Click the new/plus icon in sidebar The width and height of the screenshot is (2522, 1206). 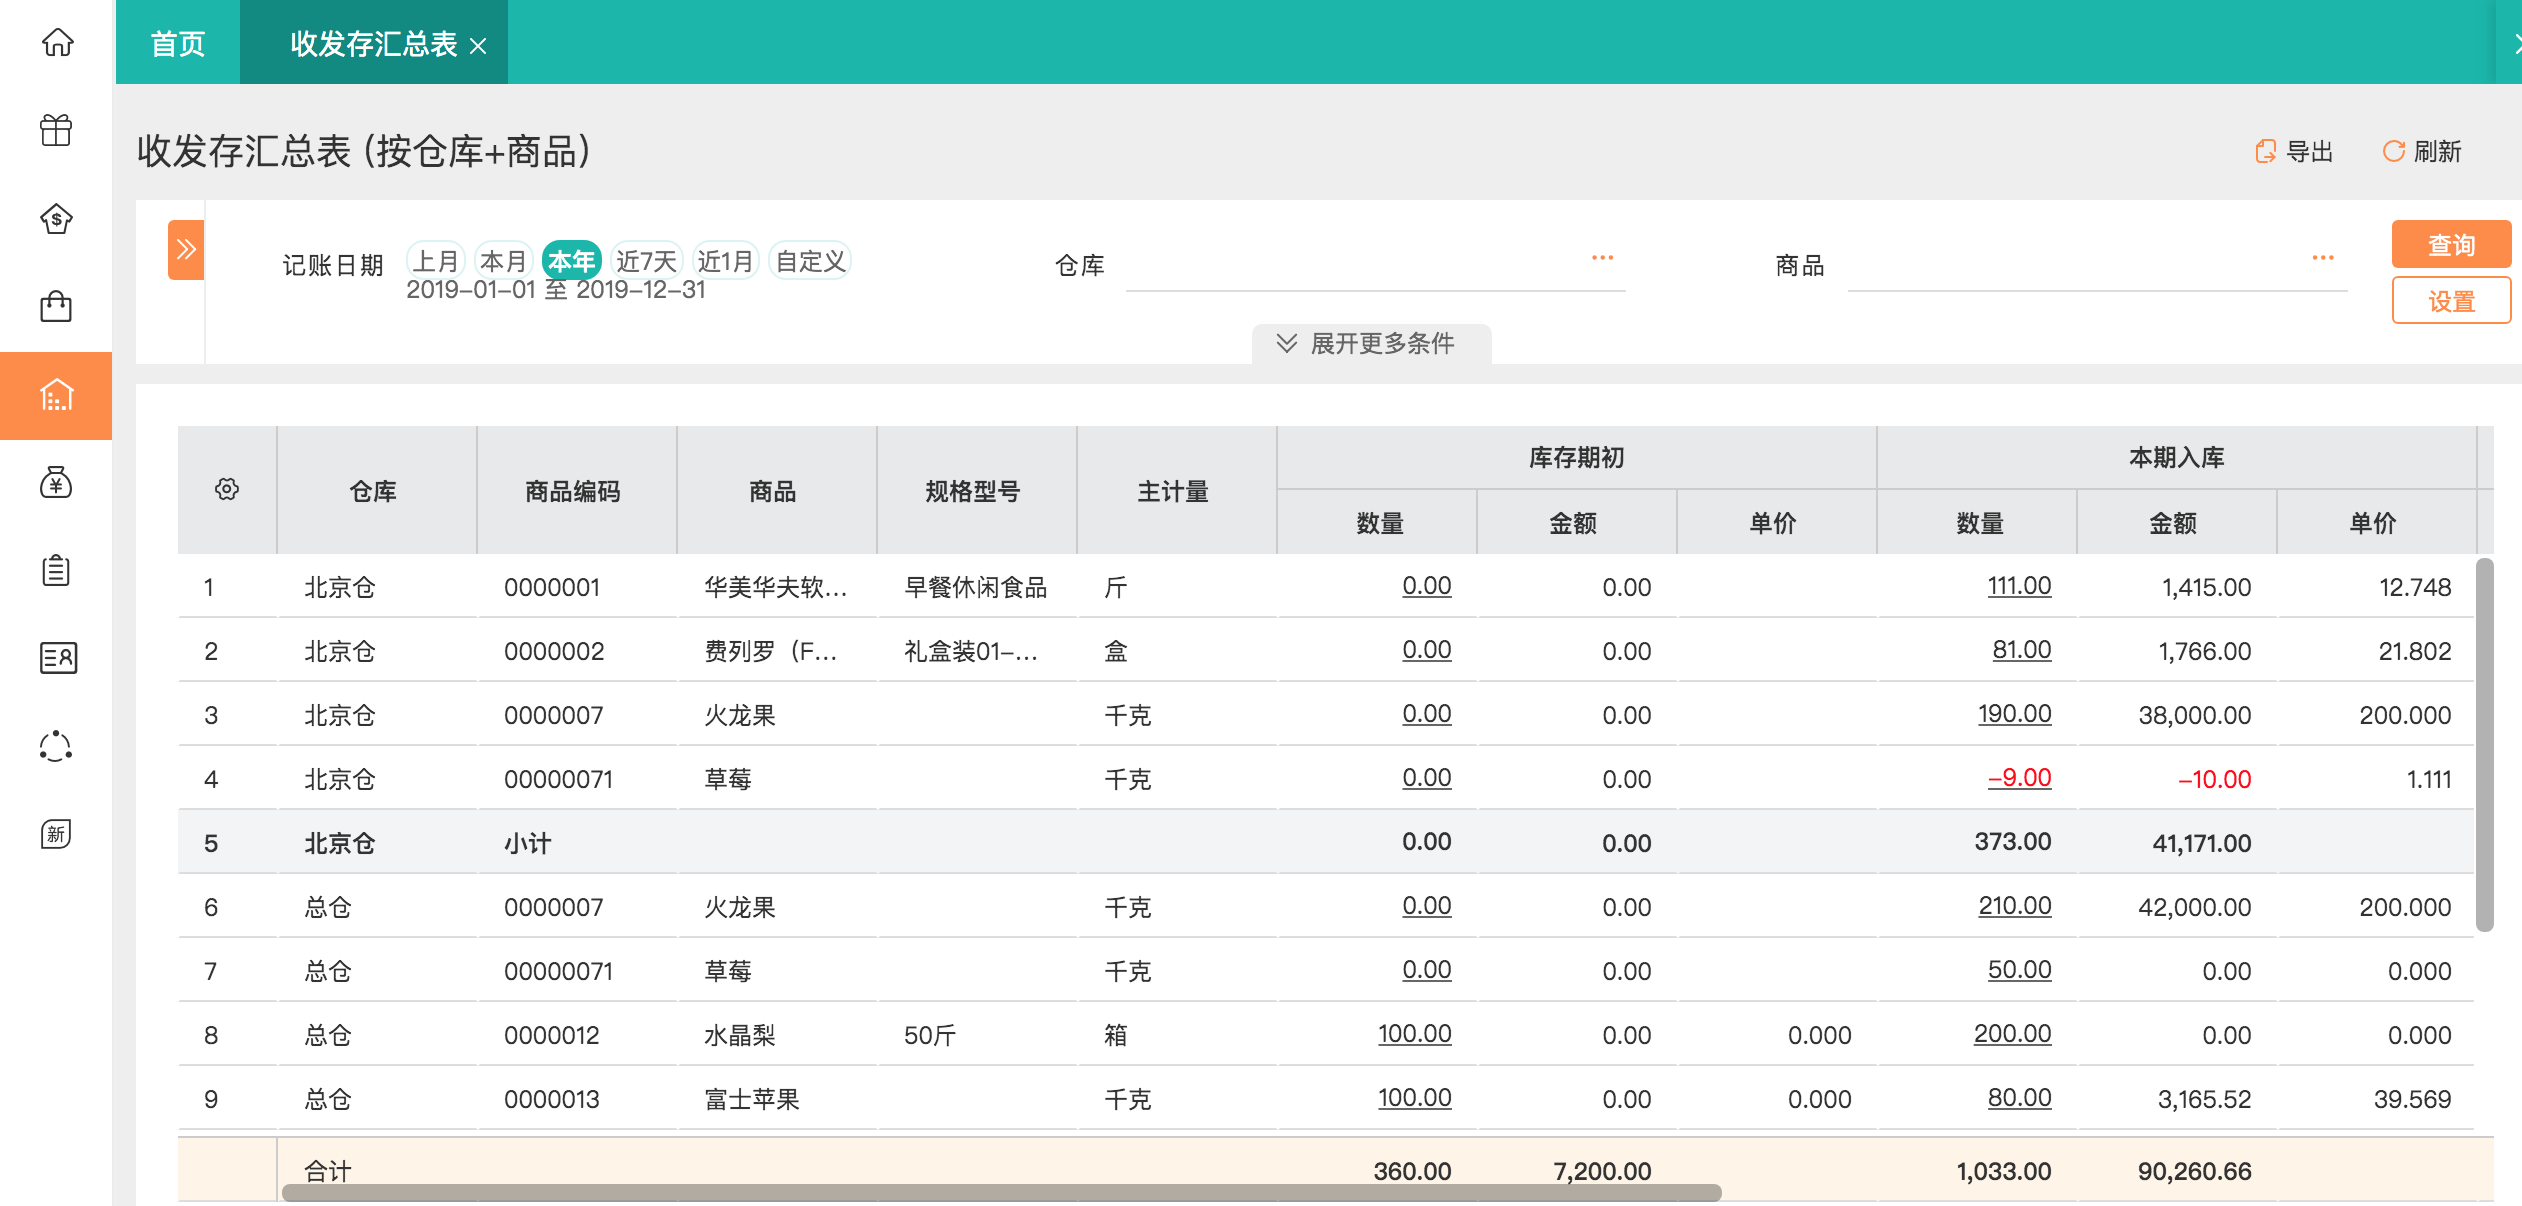click(x=58, y=835)
